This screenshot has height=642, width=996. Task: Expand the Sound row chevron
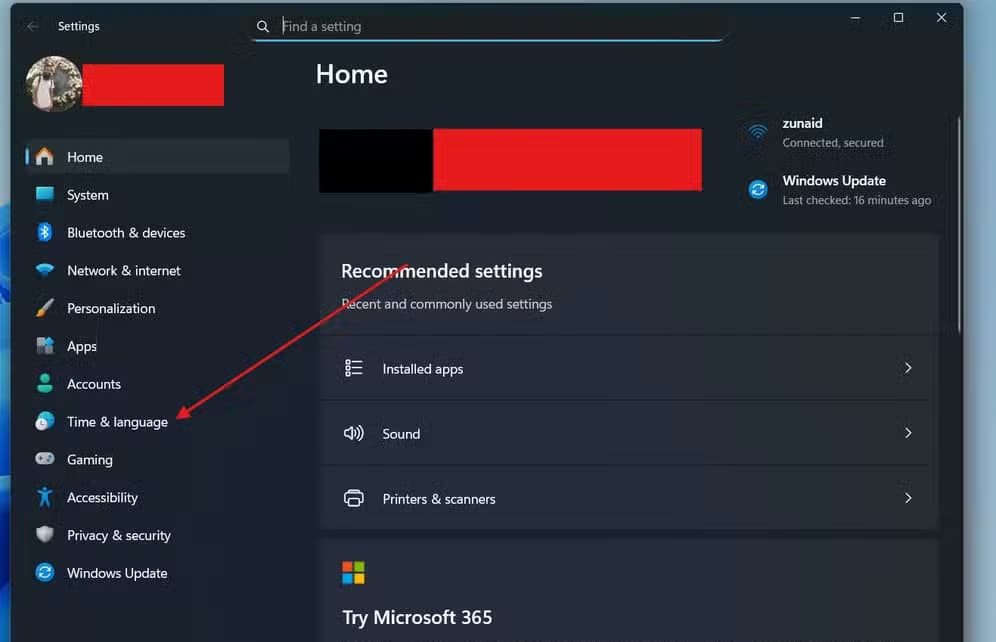(908, 433)
